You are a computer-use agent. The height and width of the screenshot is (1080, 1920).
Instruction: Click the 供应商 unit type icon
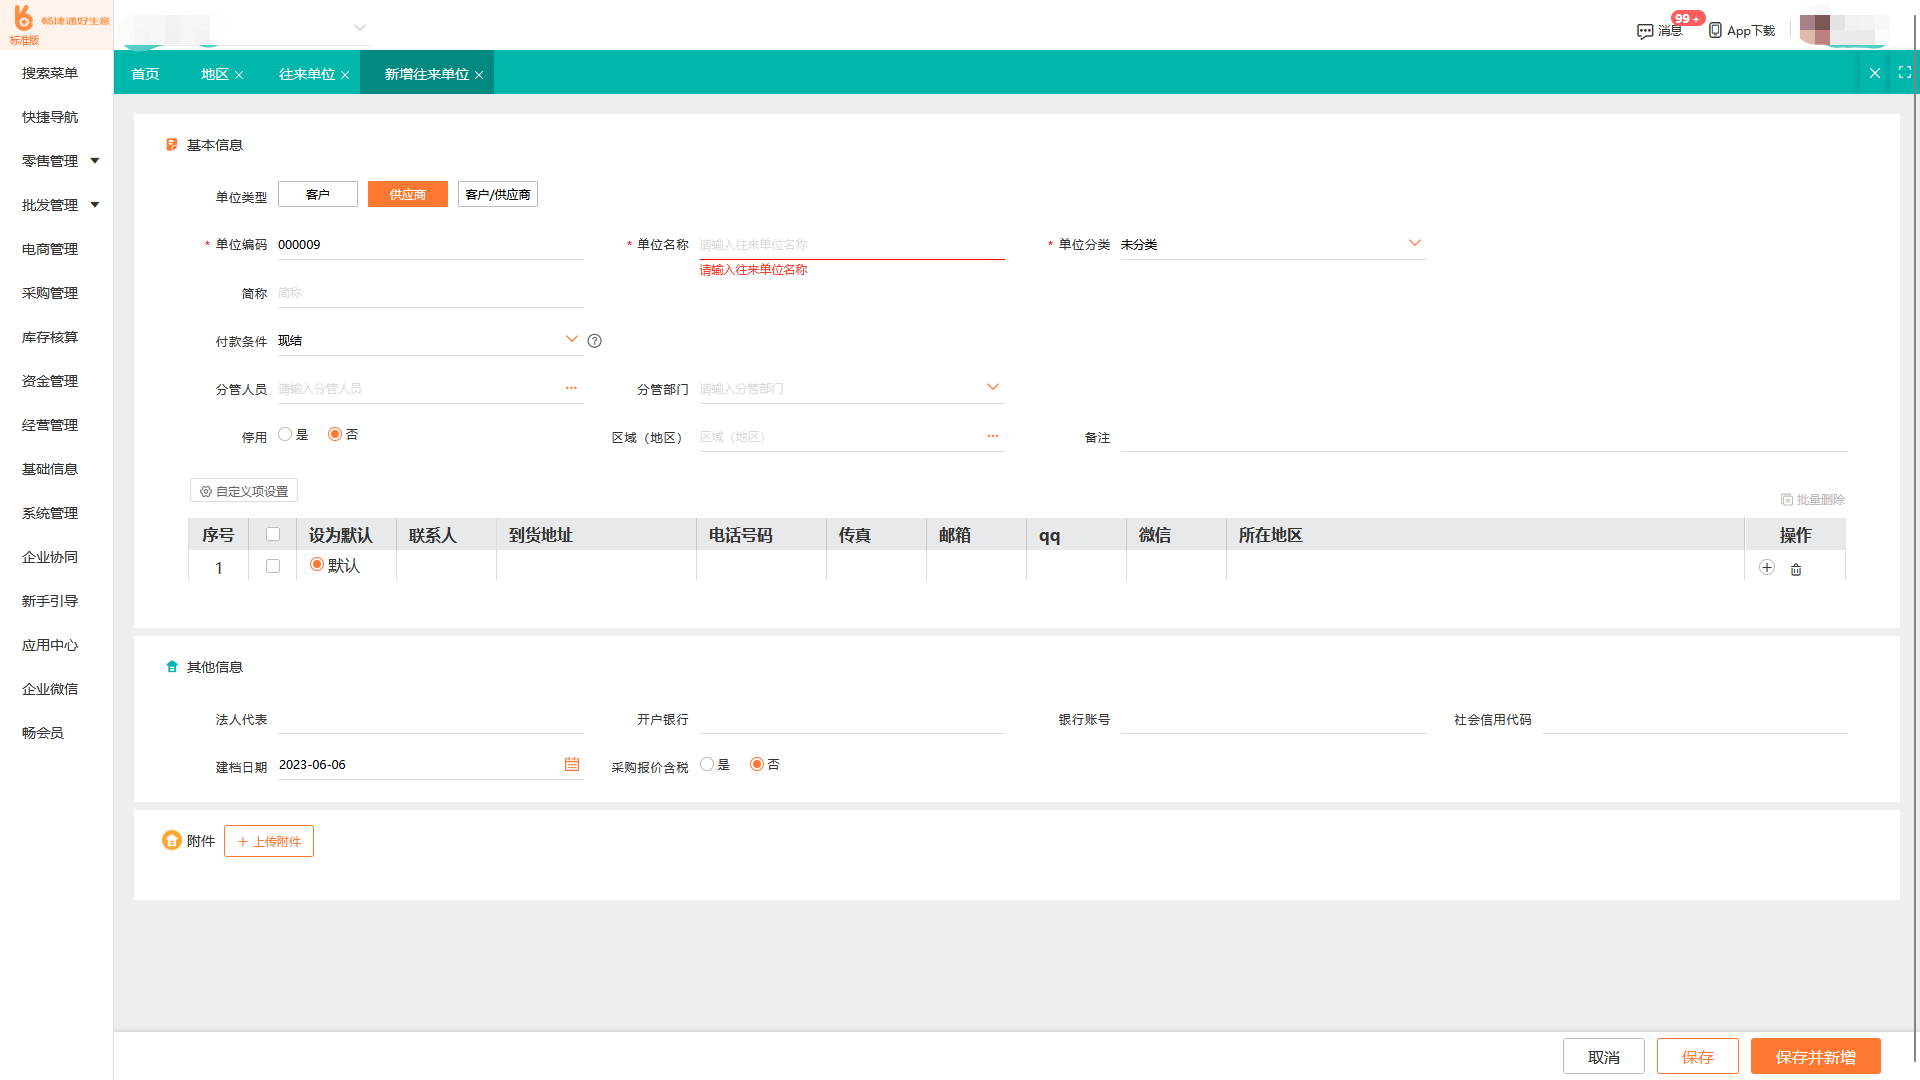point(407,195)
